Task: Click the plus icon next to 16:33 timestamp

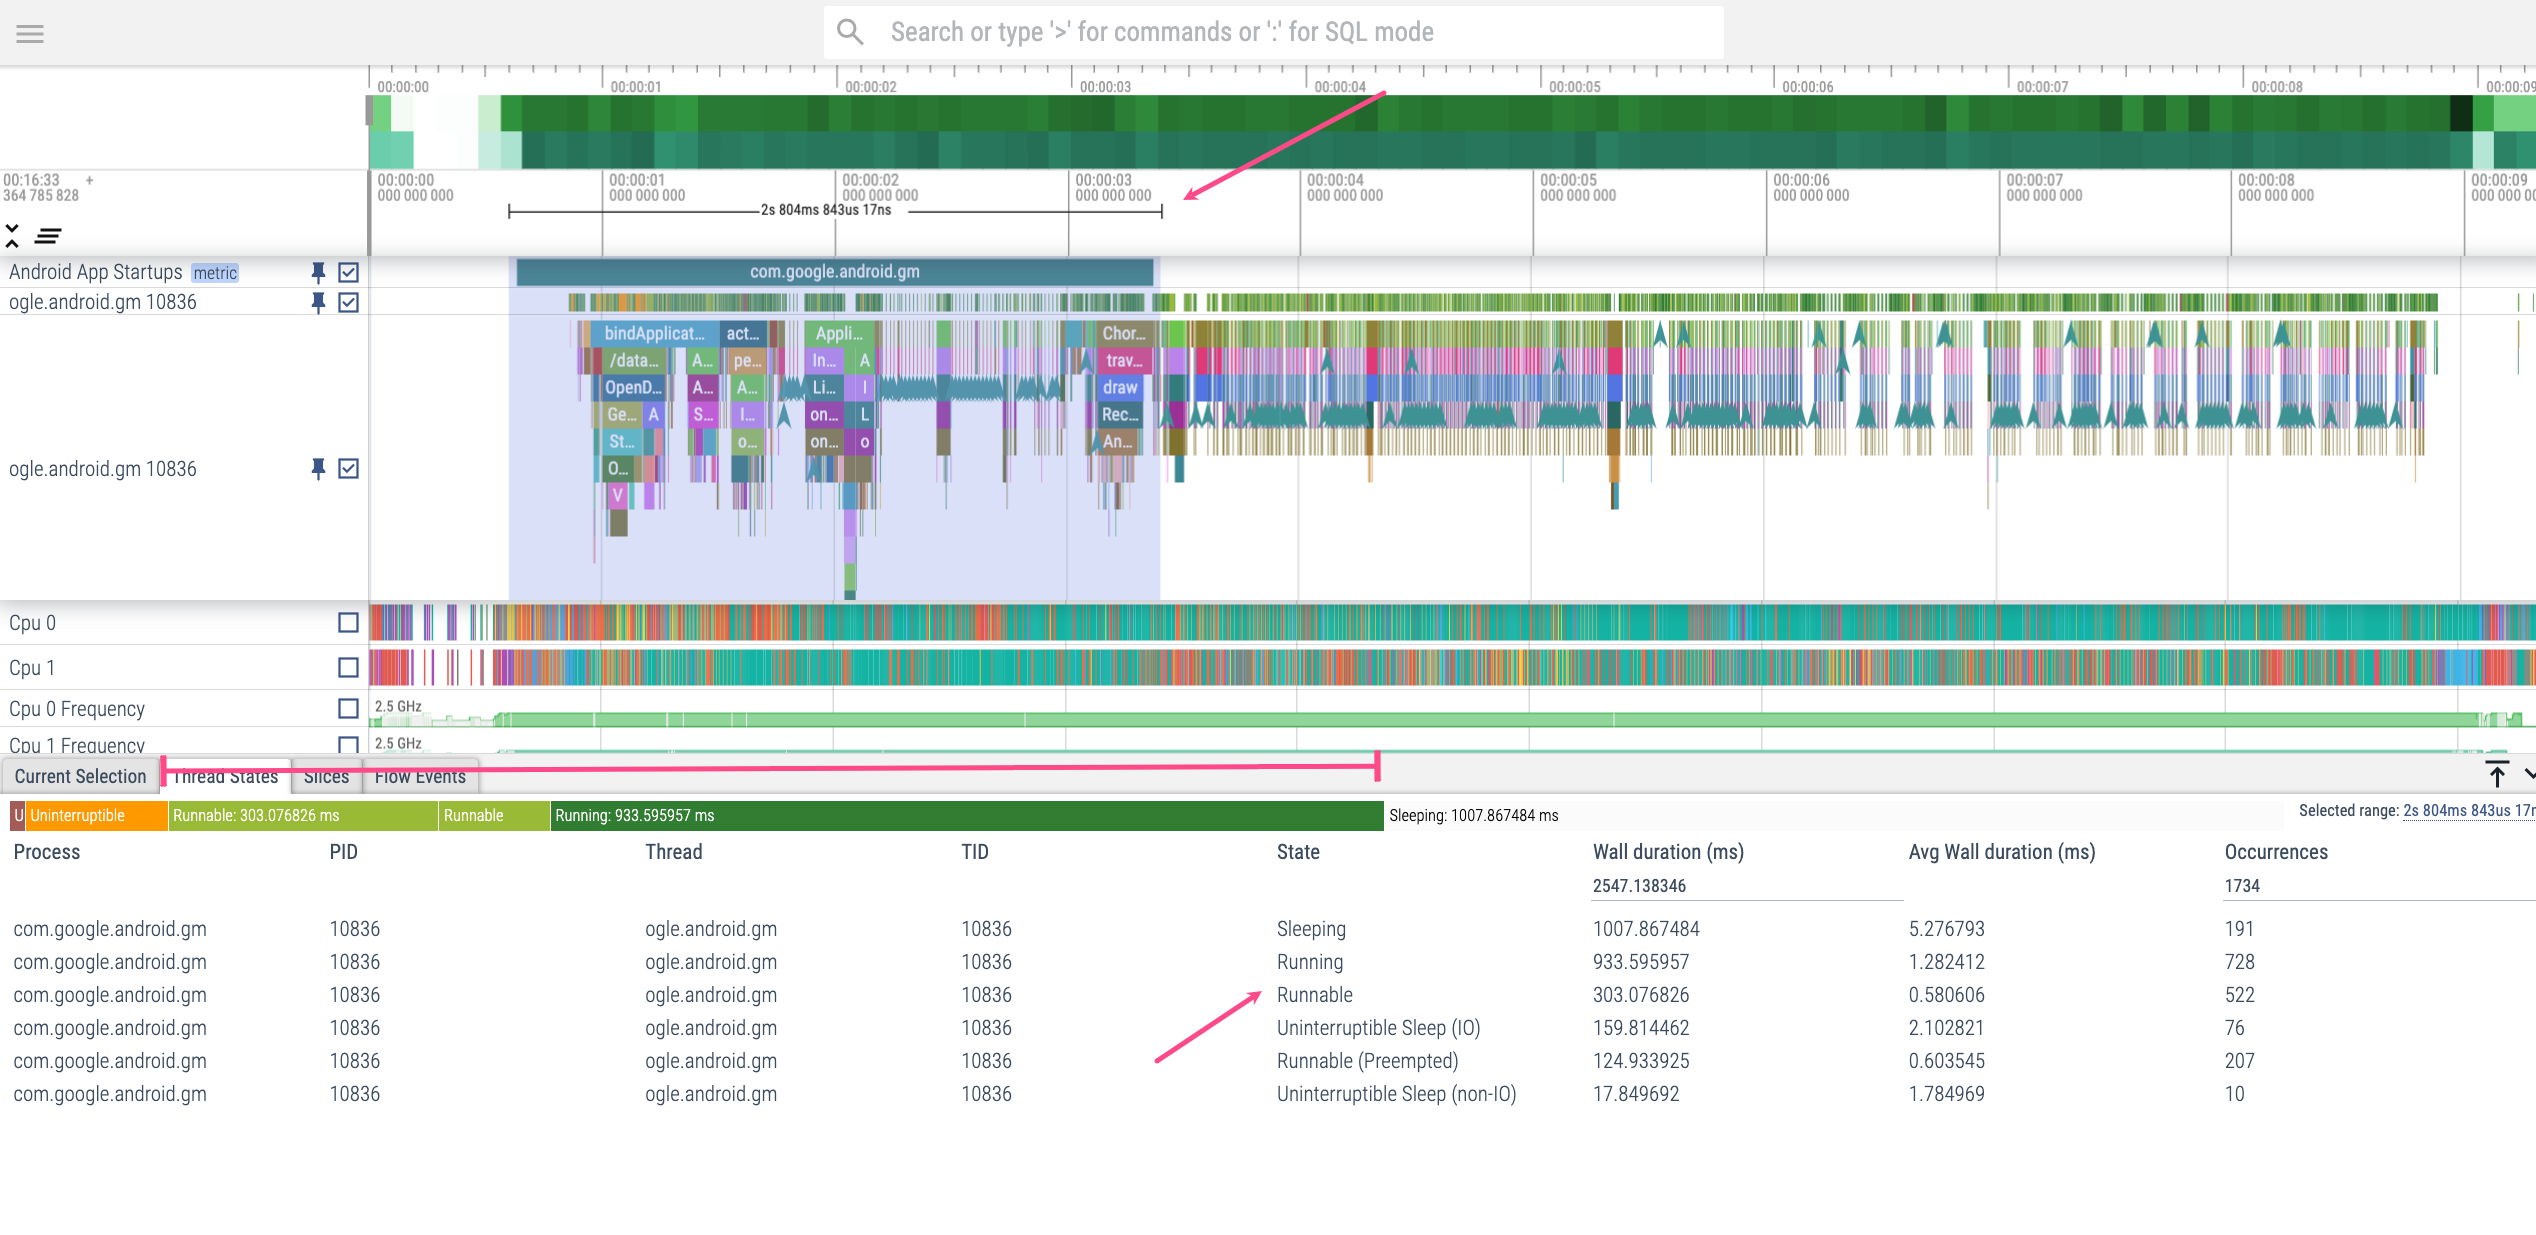Action: point(92,176)
